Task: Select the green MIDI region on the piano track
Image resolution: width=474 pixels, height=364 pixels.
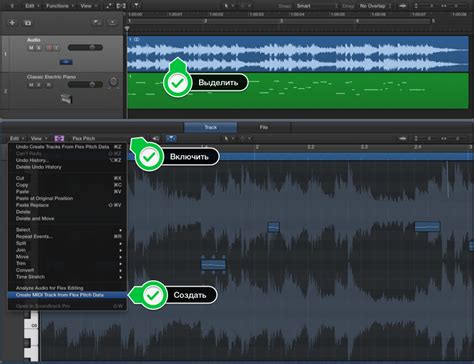Action: tap(298, 91)
